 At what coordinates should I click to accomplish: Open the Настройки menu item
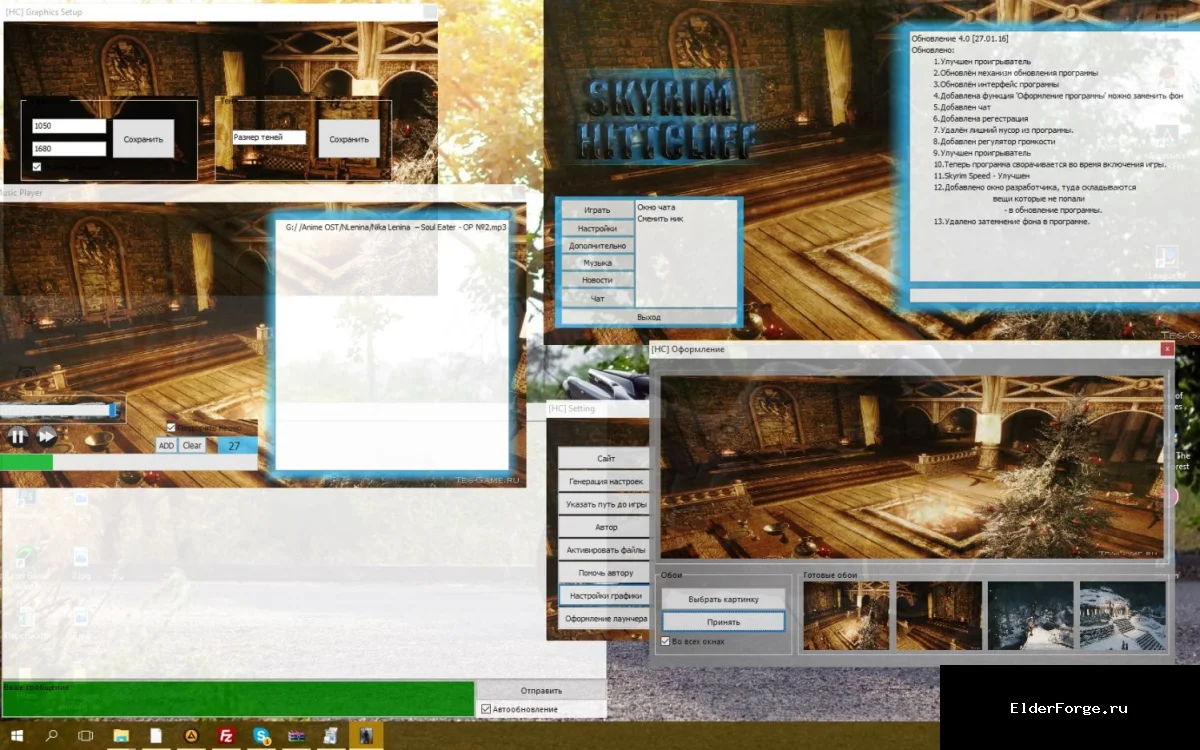tap(597, 228)
